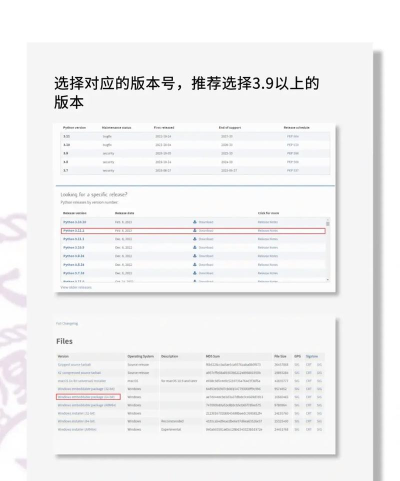Open PEP link for Python 3.8 schedule
This screenshot has width=400, height=481.
[293, 162]
